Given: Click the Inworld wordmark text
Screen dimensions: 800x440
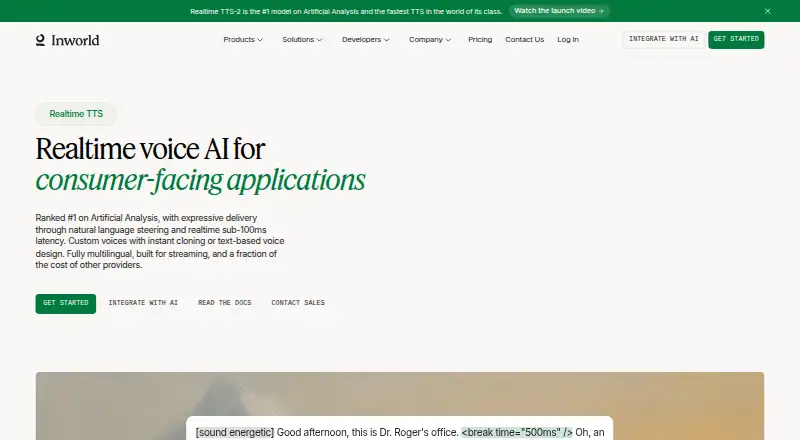Looking at the screenshot, I should [x=75, y=40].
